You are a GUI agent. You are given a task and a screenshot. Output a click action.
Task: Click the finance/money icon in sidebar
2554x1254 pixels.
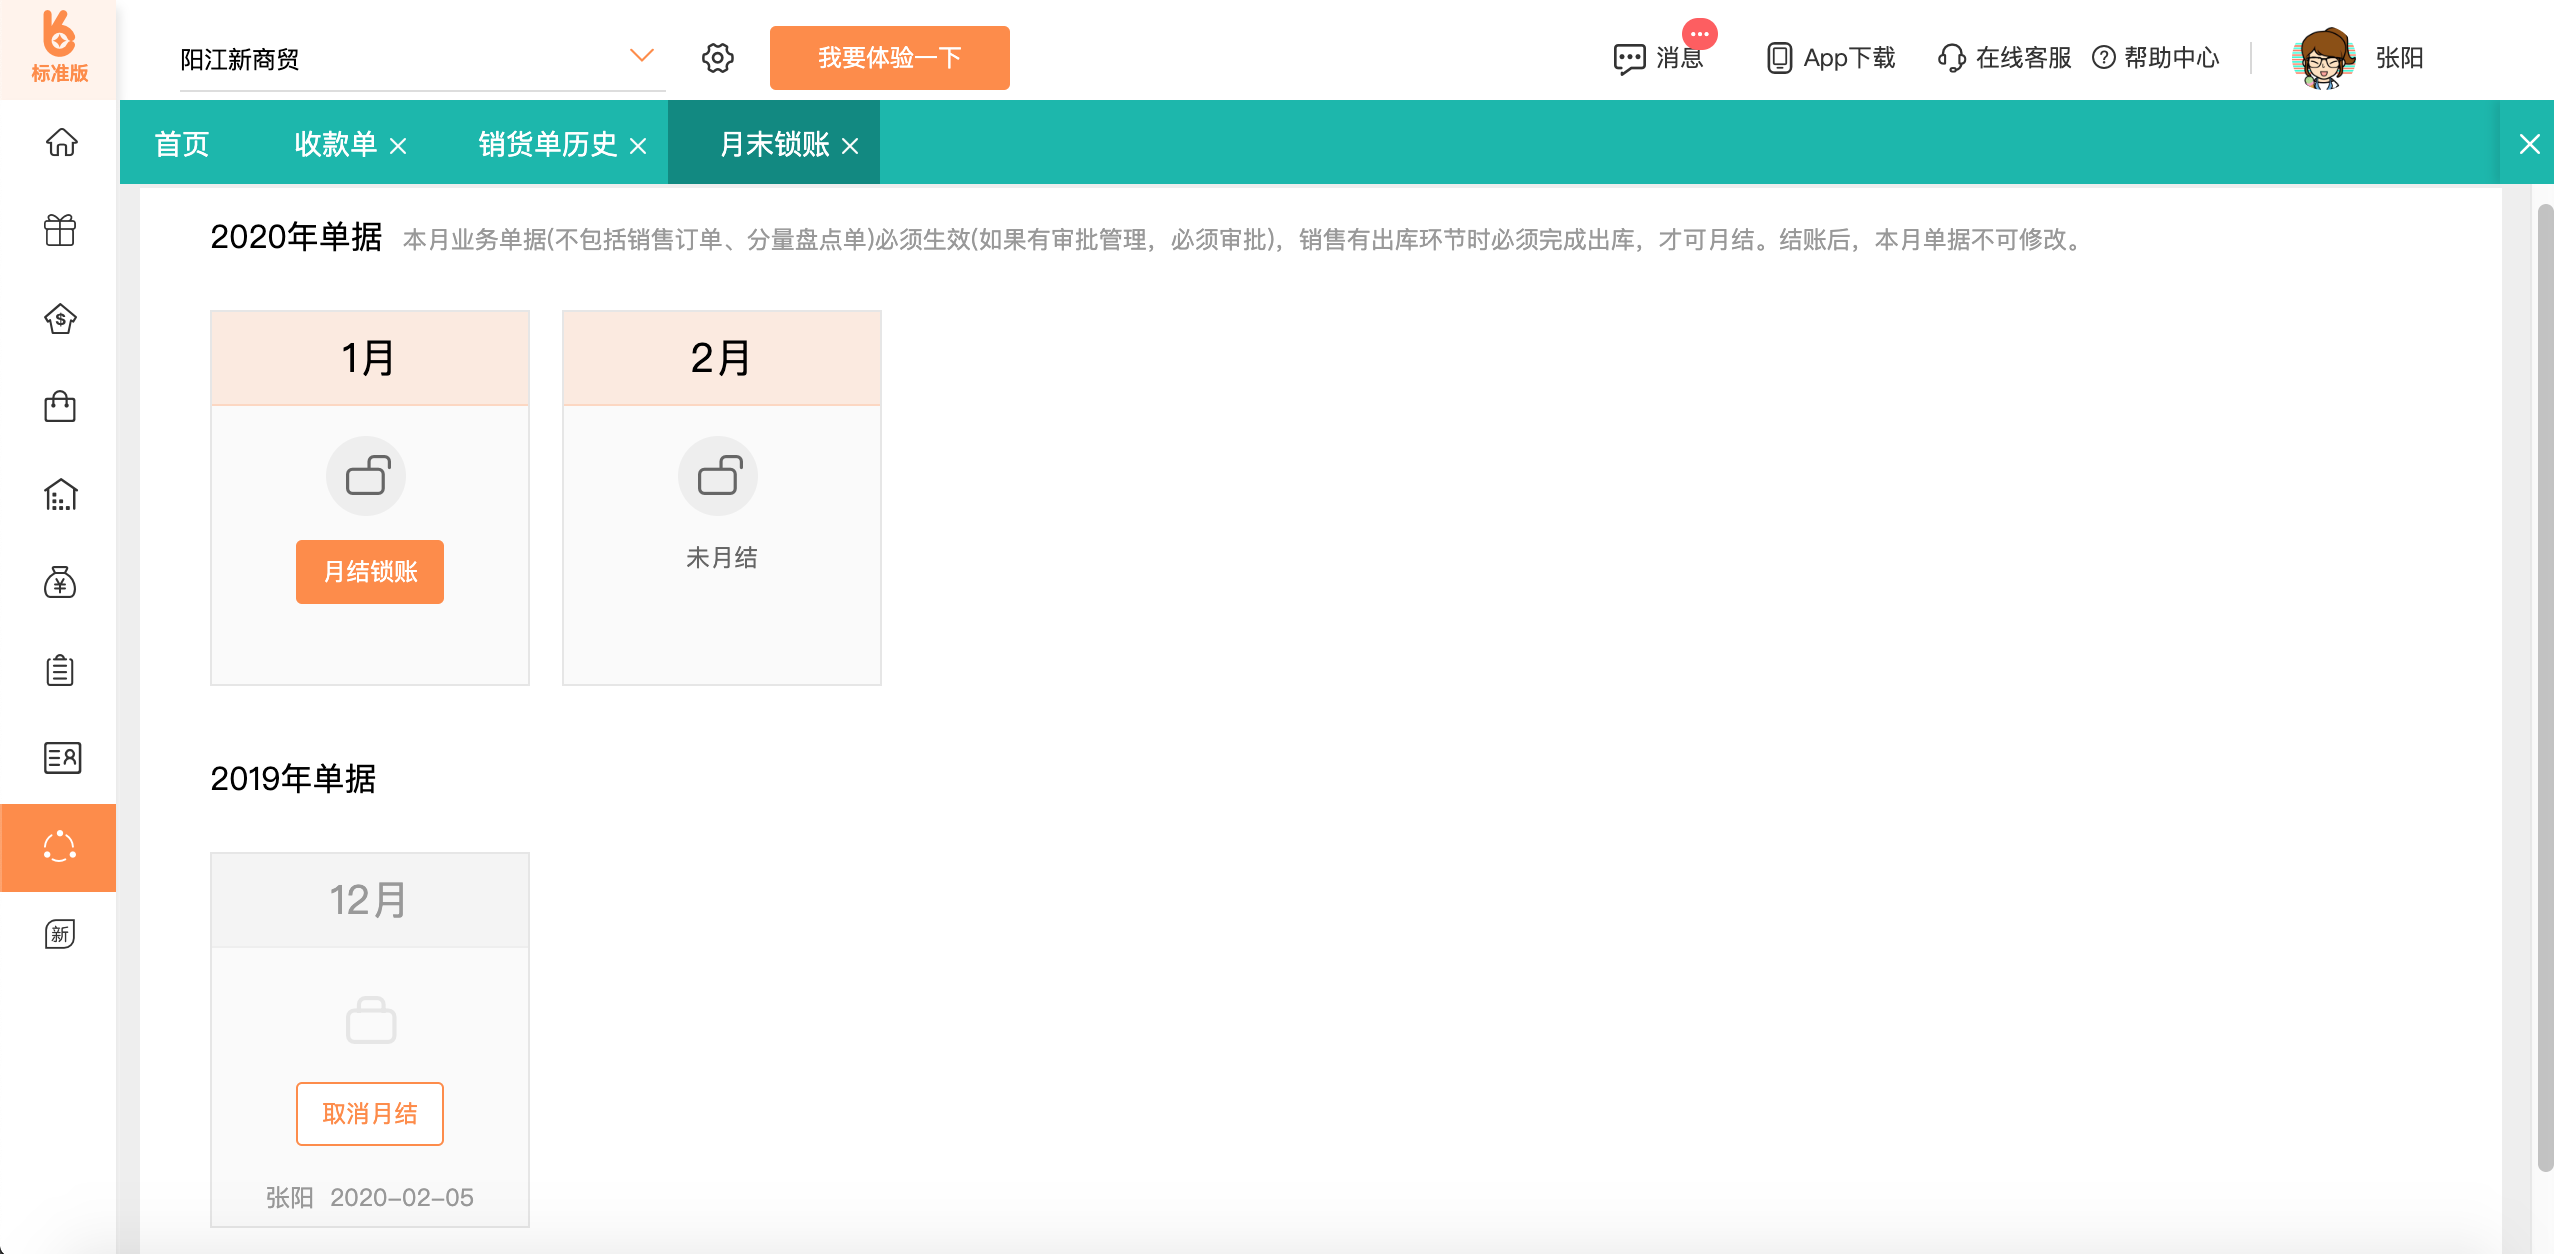[x=59, y=580]
